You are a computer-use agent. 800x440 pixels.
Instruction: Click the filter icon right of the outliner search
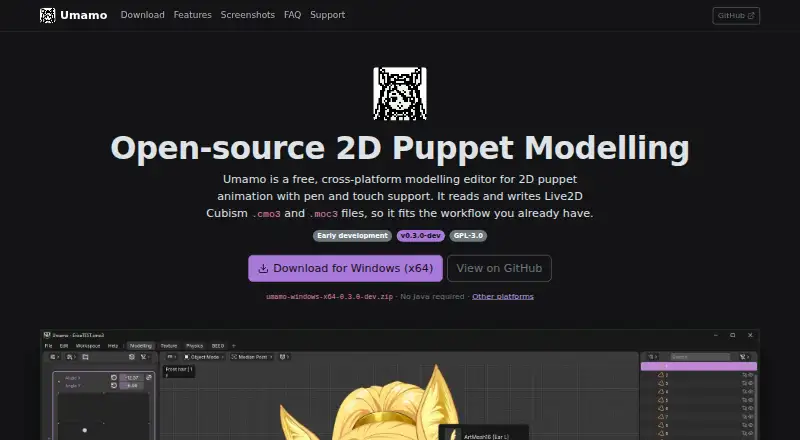pos(744,357)
